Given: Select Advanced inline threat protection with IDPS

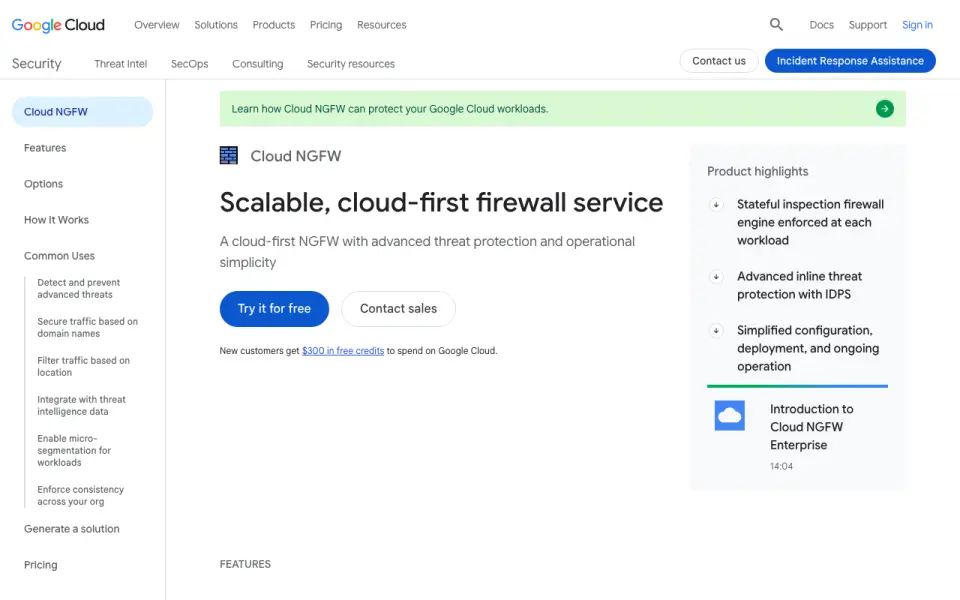Looking at the screenshot, I should (799, 285).
